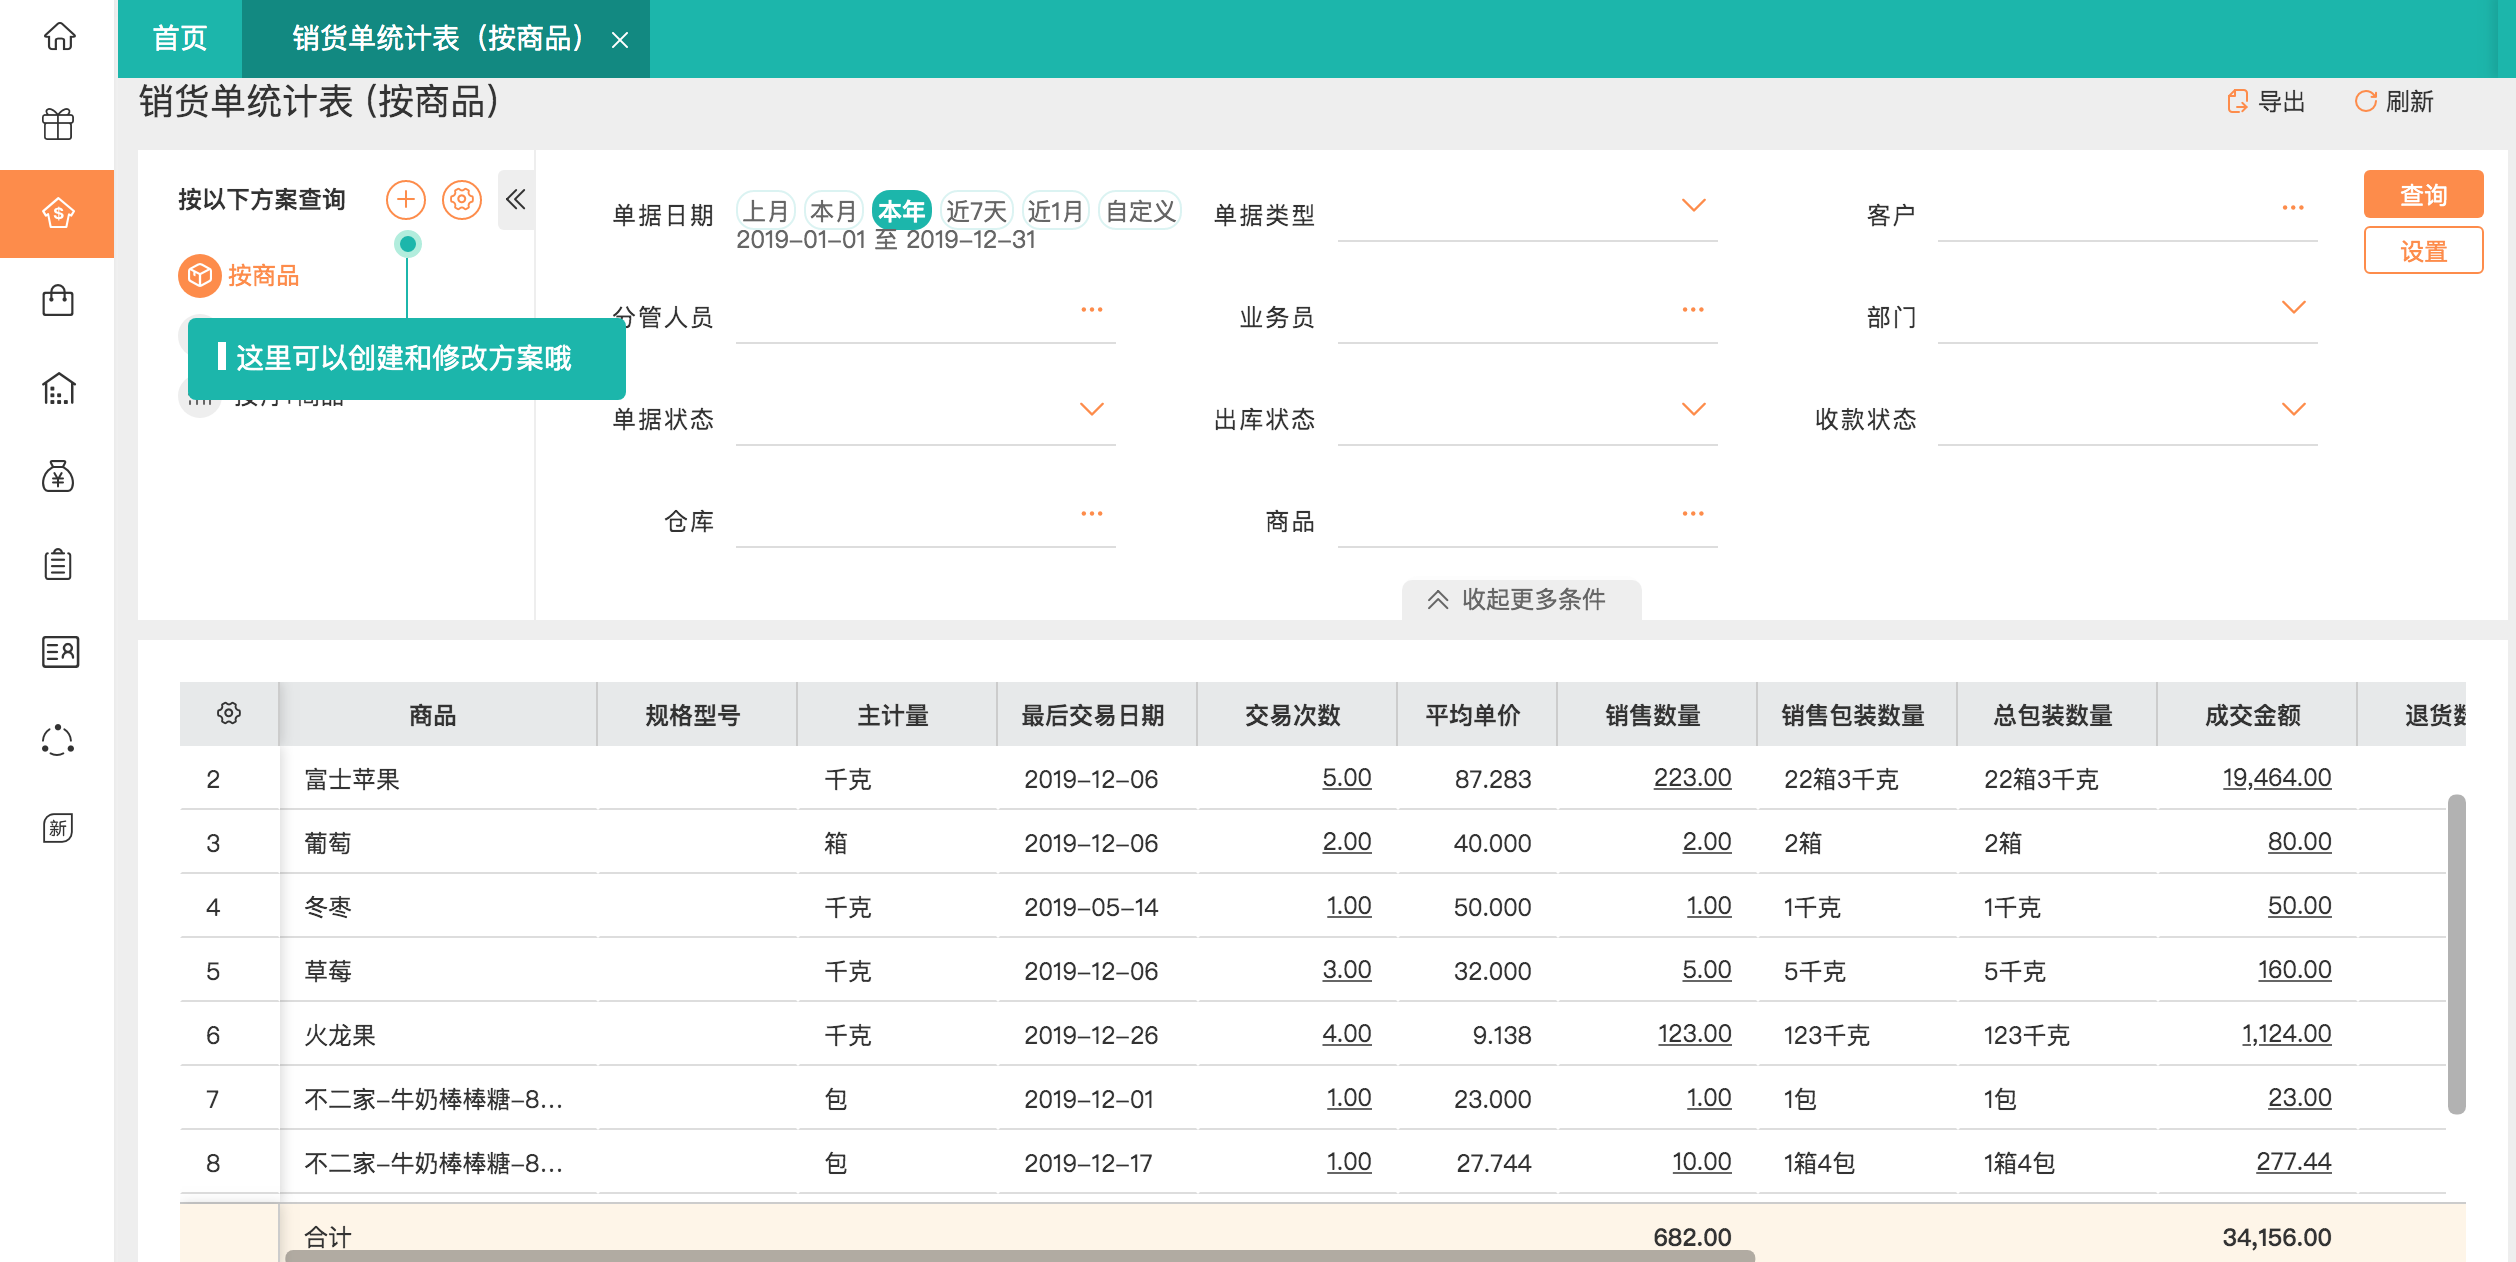Expand the 单据类型 dropdown

tap(1697, 209)
